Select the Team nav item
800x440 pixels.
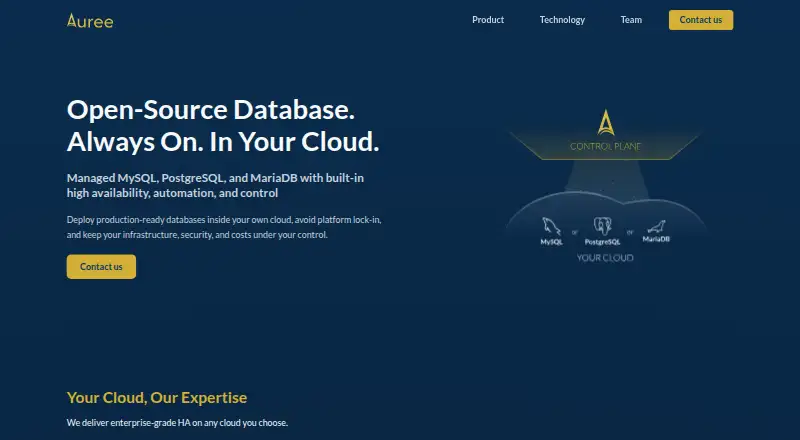pyautogui.click(x=631, y=20)
